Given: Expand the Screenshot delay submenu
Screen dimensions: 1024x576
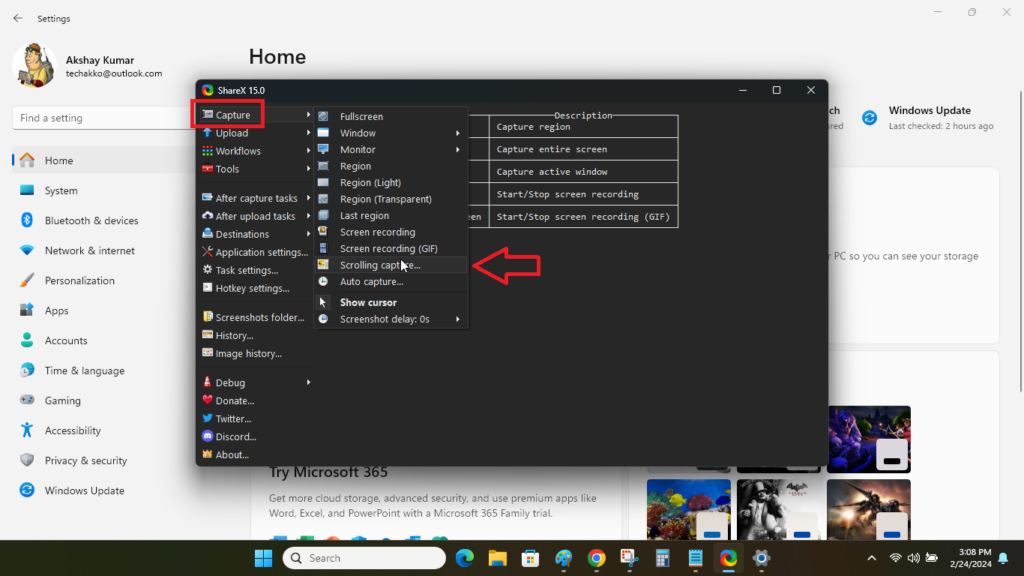Looking at the screenshot, I should [x=458, y=319].
